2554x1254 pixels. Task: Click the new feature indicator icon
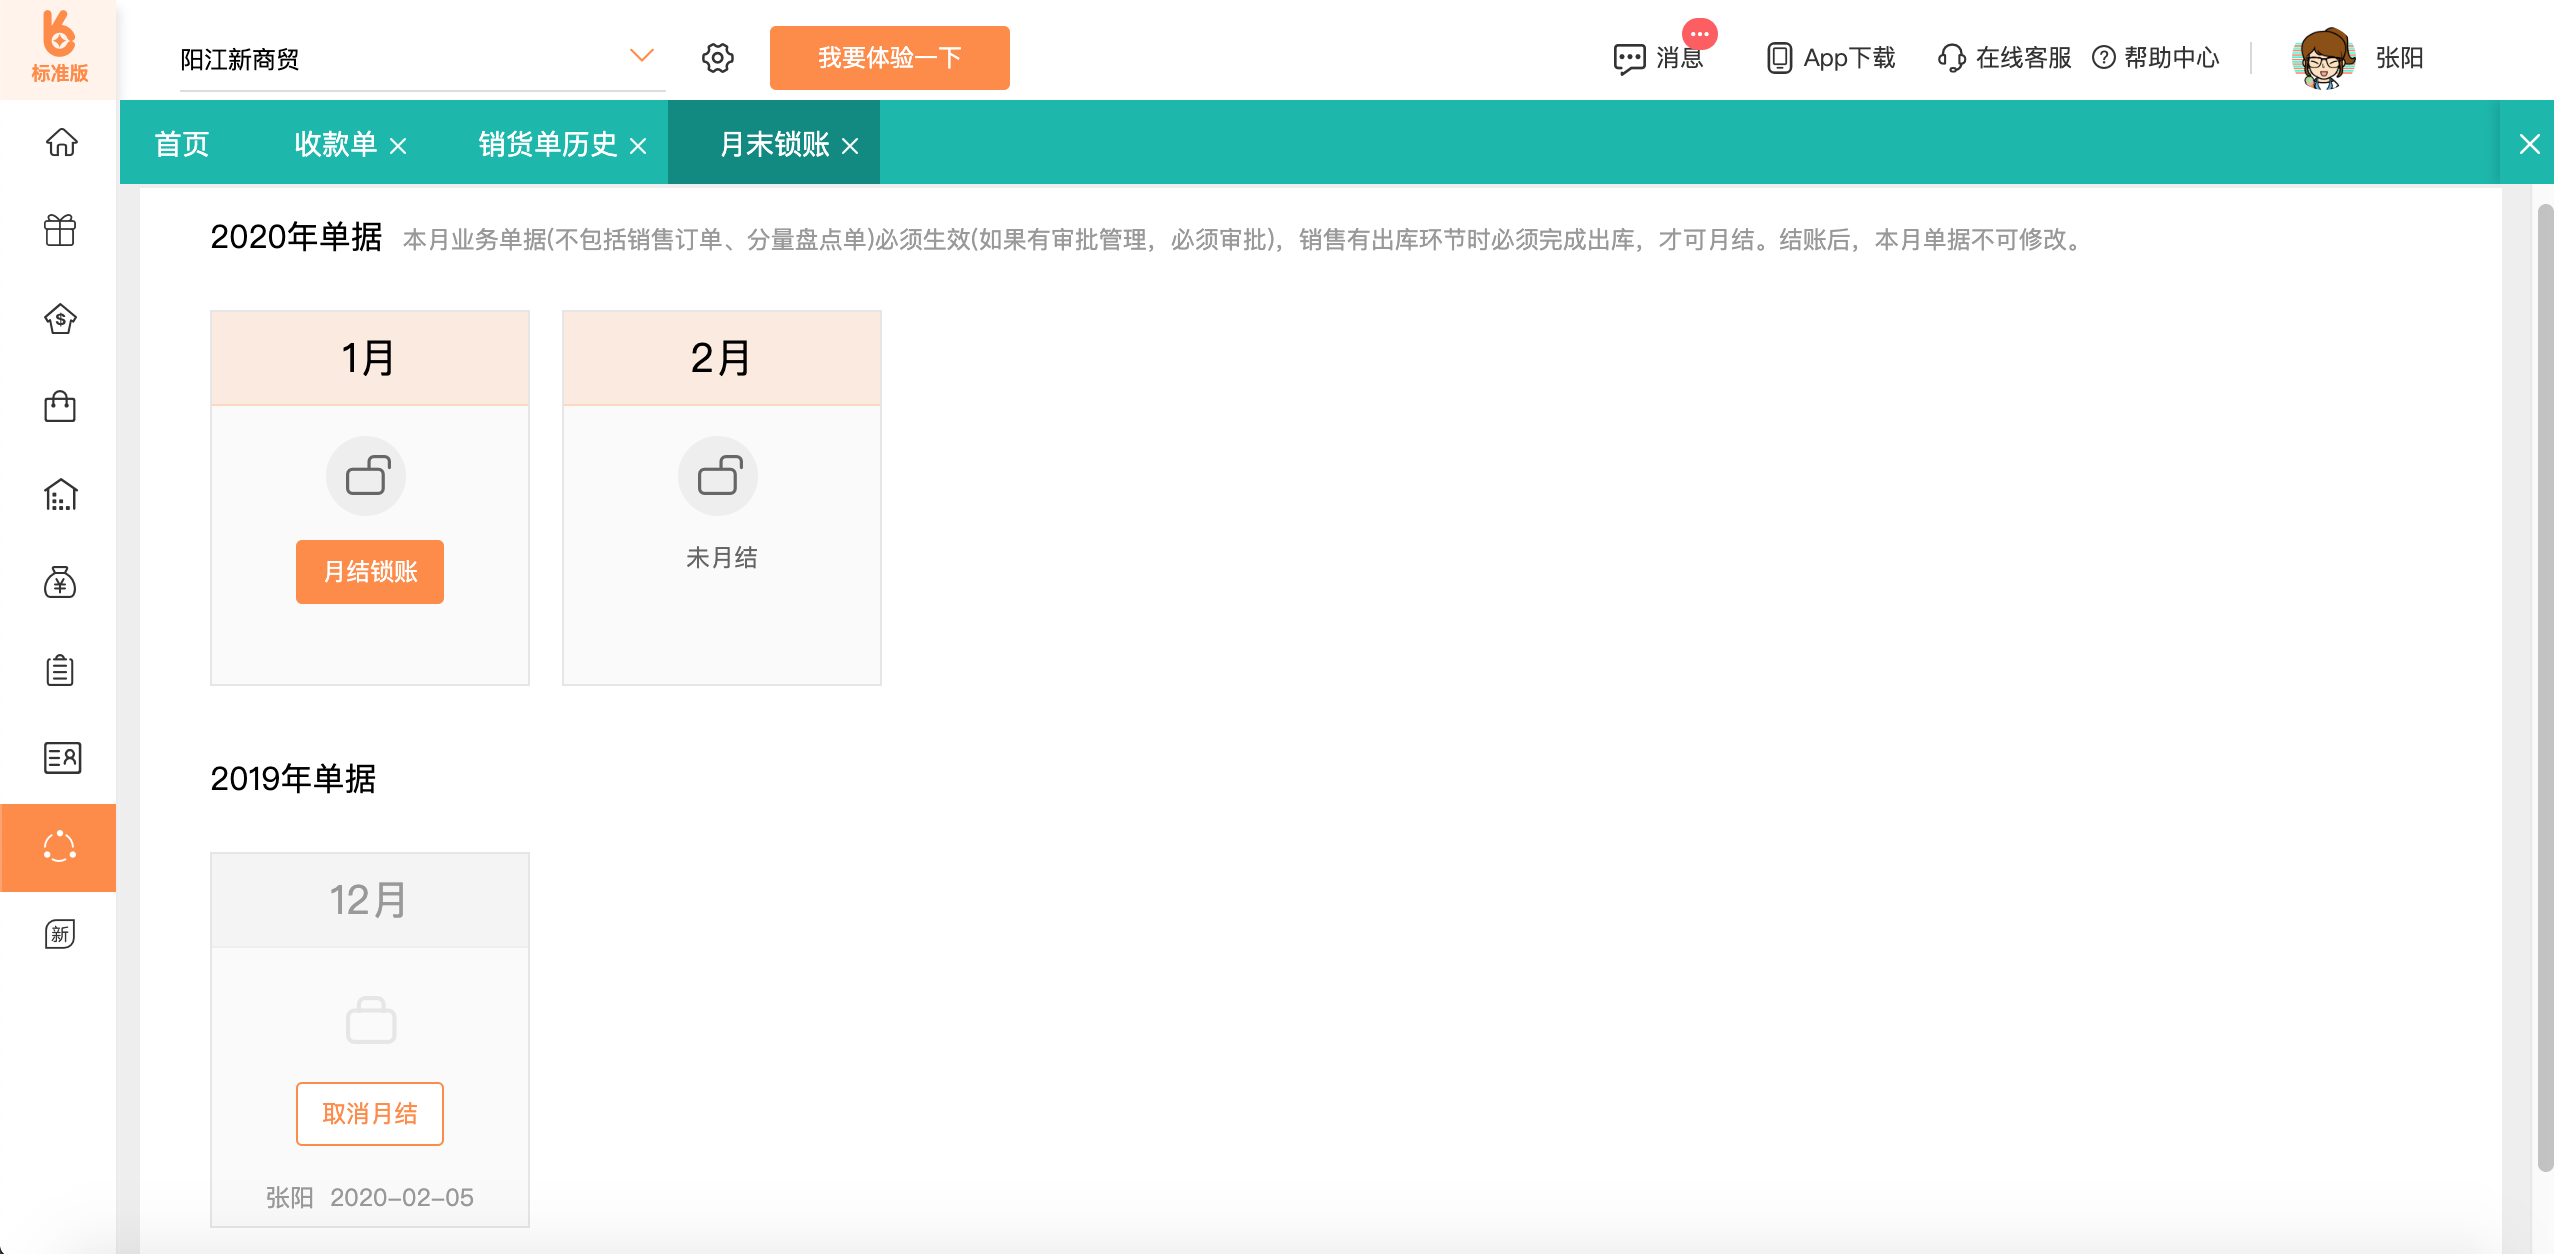click(x=60, y=935)
